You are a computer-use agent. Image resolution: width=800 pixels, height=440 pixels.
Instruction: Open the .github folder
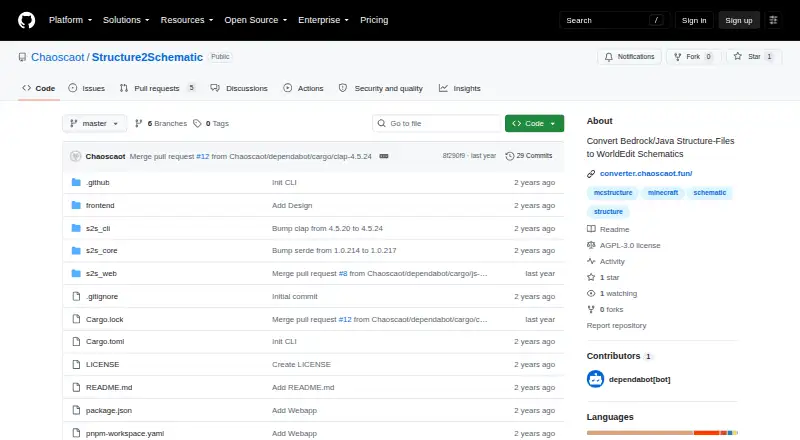click(x=97, y=182)
